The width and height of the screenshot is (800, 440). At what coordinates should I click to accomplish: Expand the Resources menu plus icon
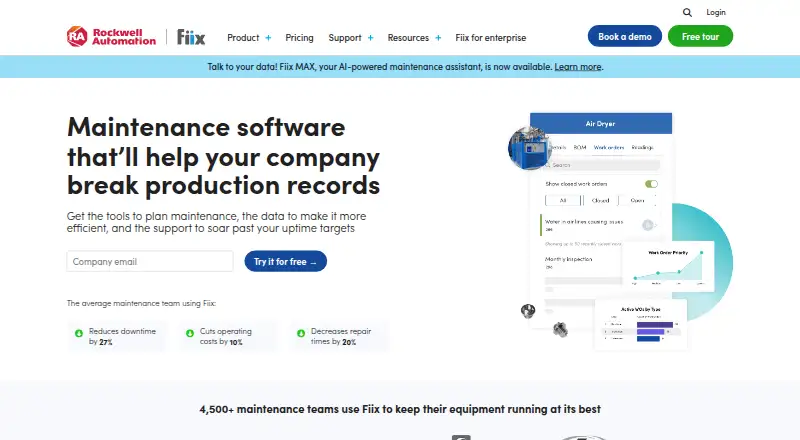coord(438,38)
